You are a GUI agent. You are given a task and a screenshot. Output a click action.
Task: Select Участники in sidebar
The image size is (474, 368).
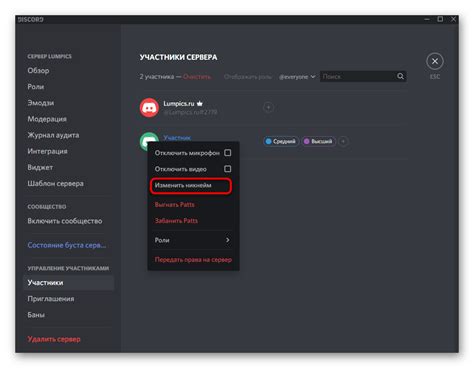[69, 283]
